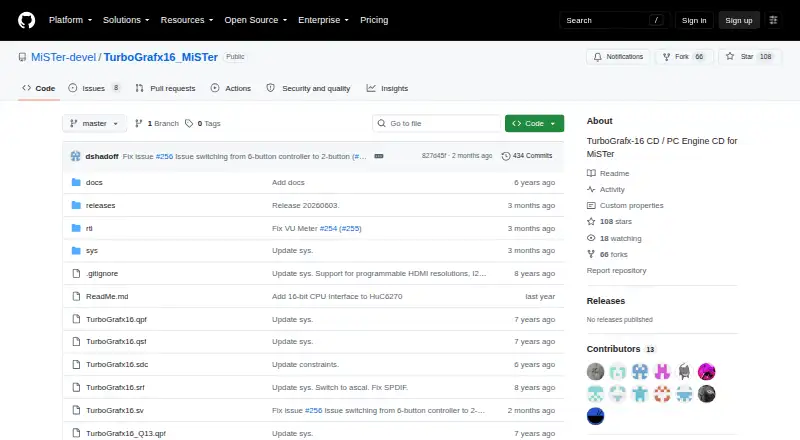Viewport: 800px width, 440px height.
Task: Open the 0 Tags list
Action: (203, 124)
